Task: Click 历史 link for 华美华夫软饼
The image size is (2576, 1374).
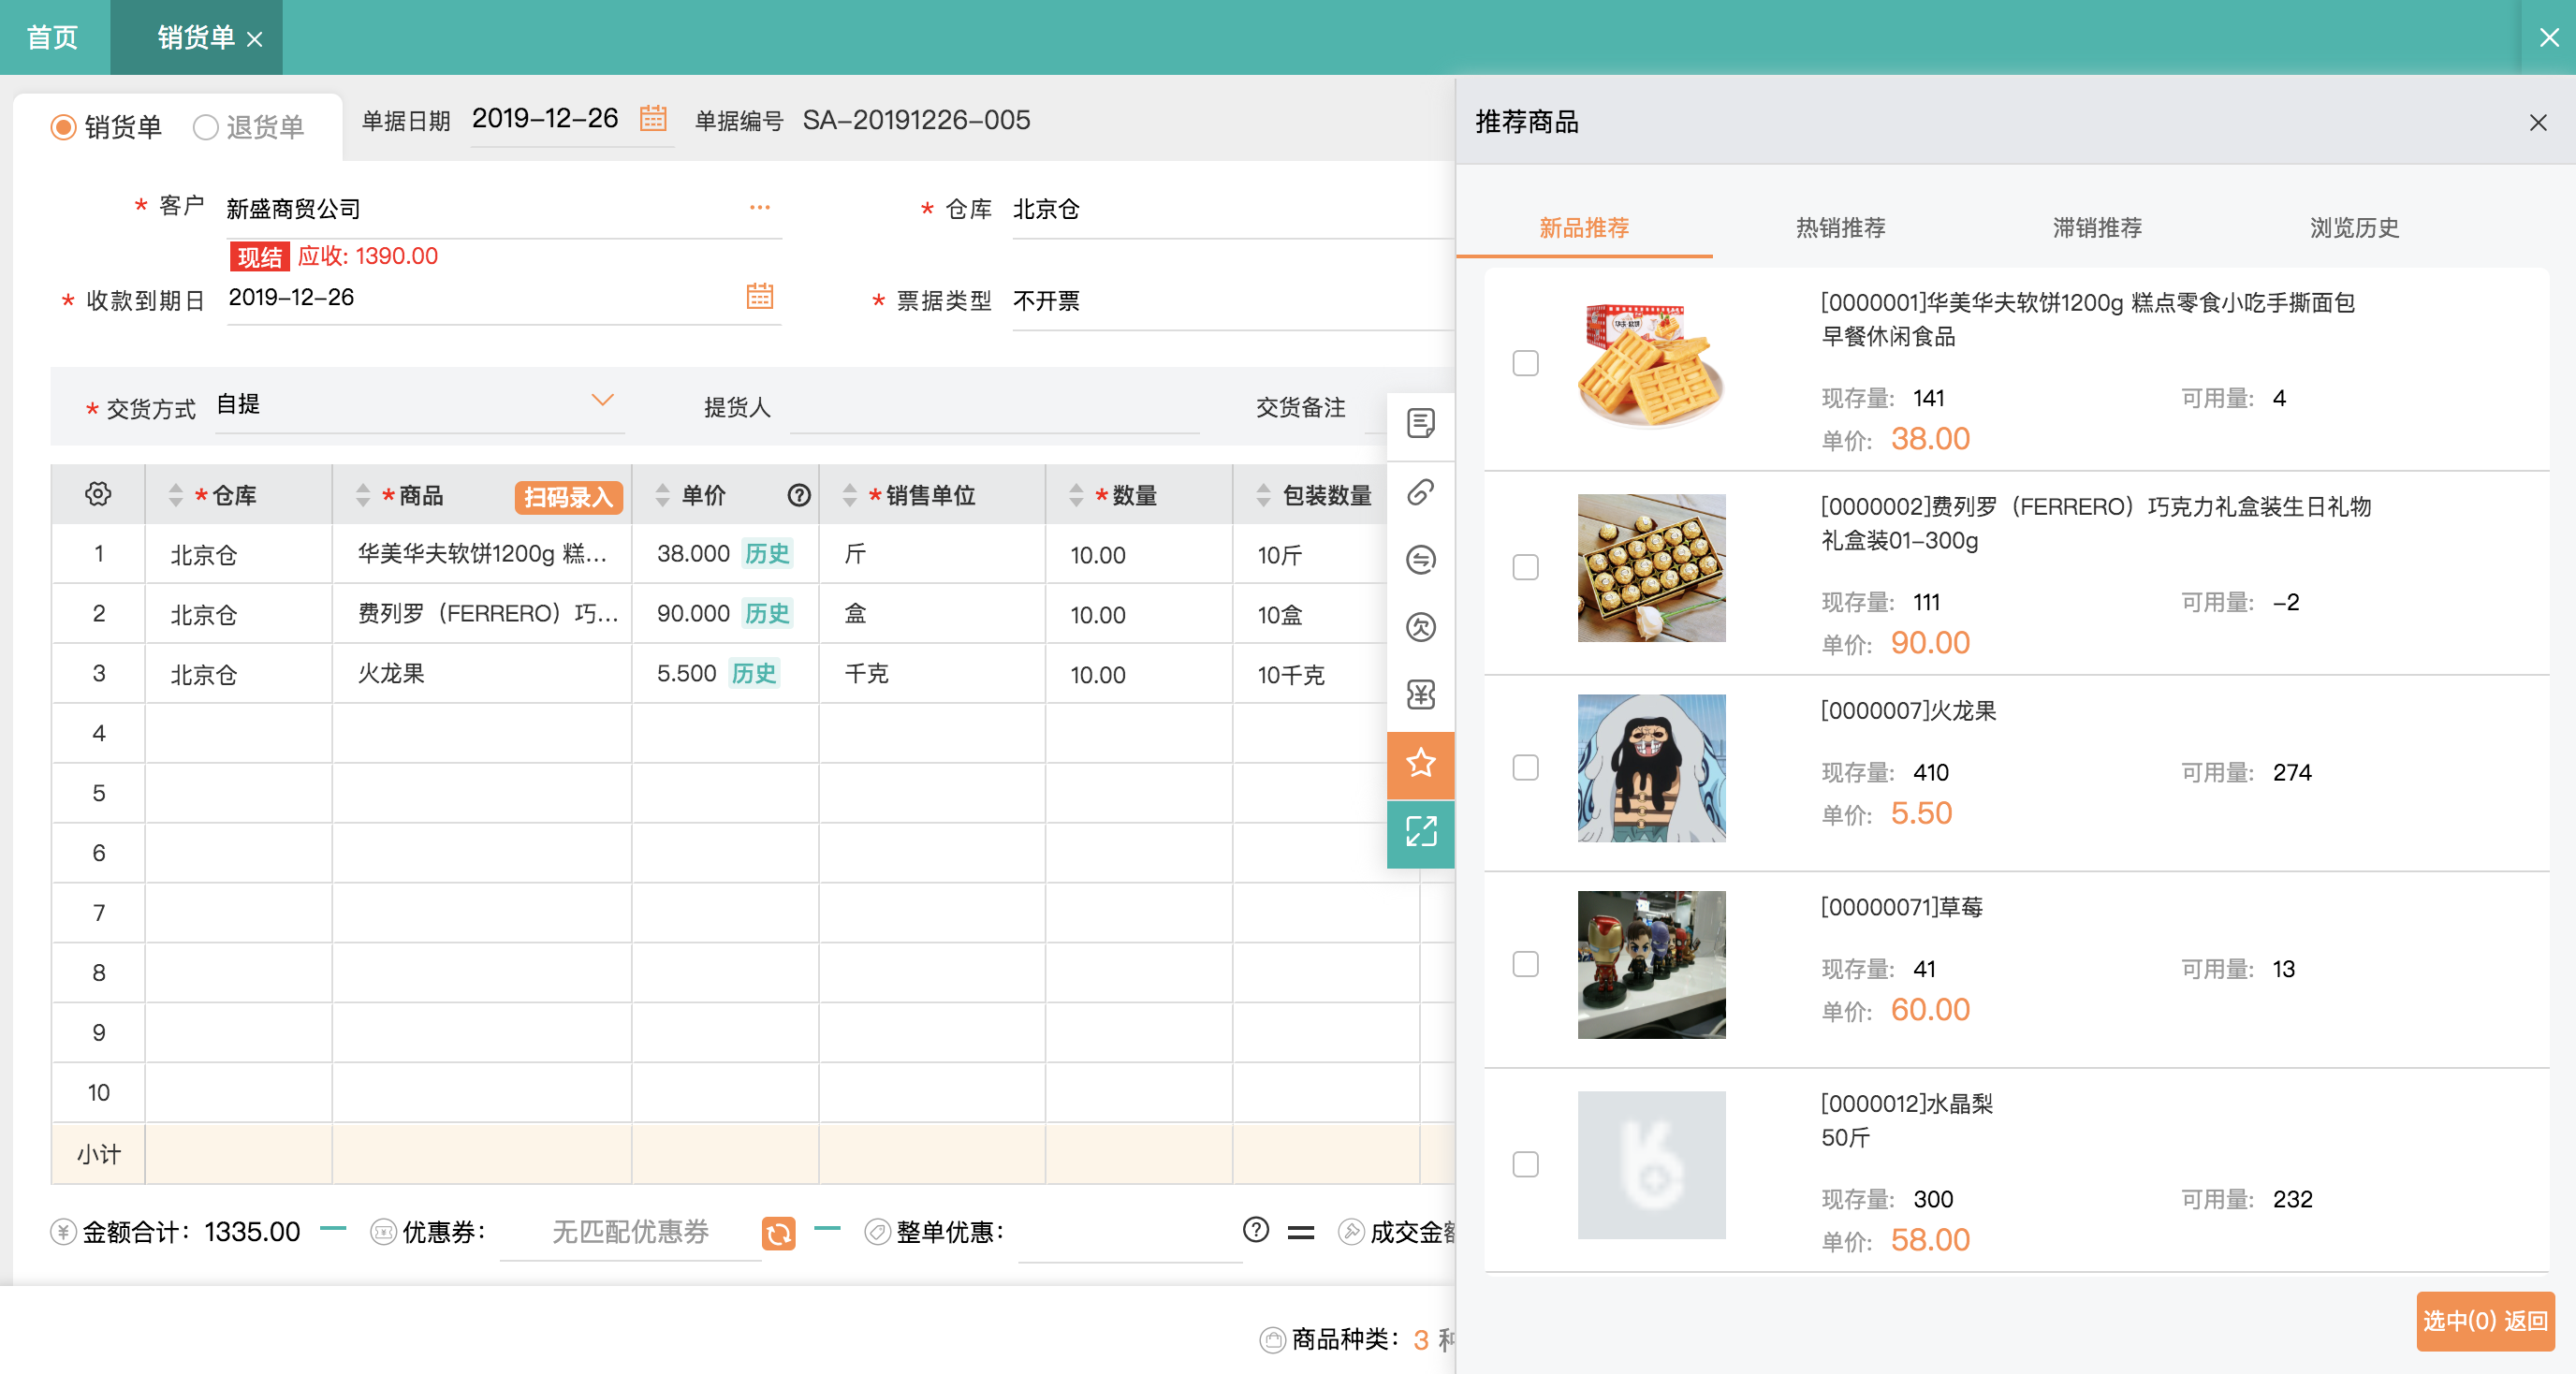Action: point(765,551)
